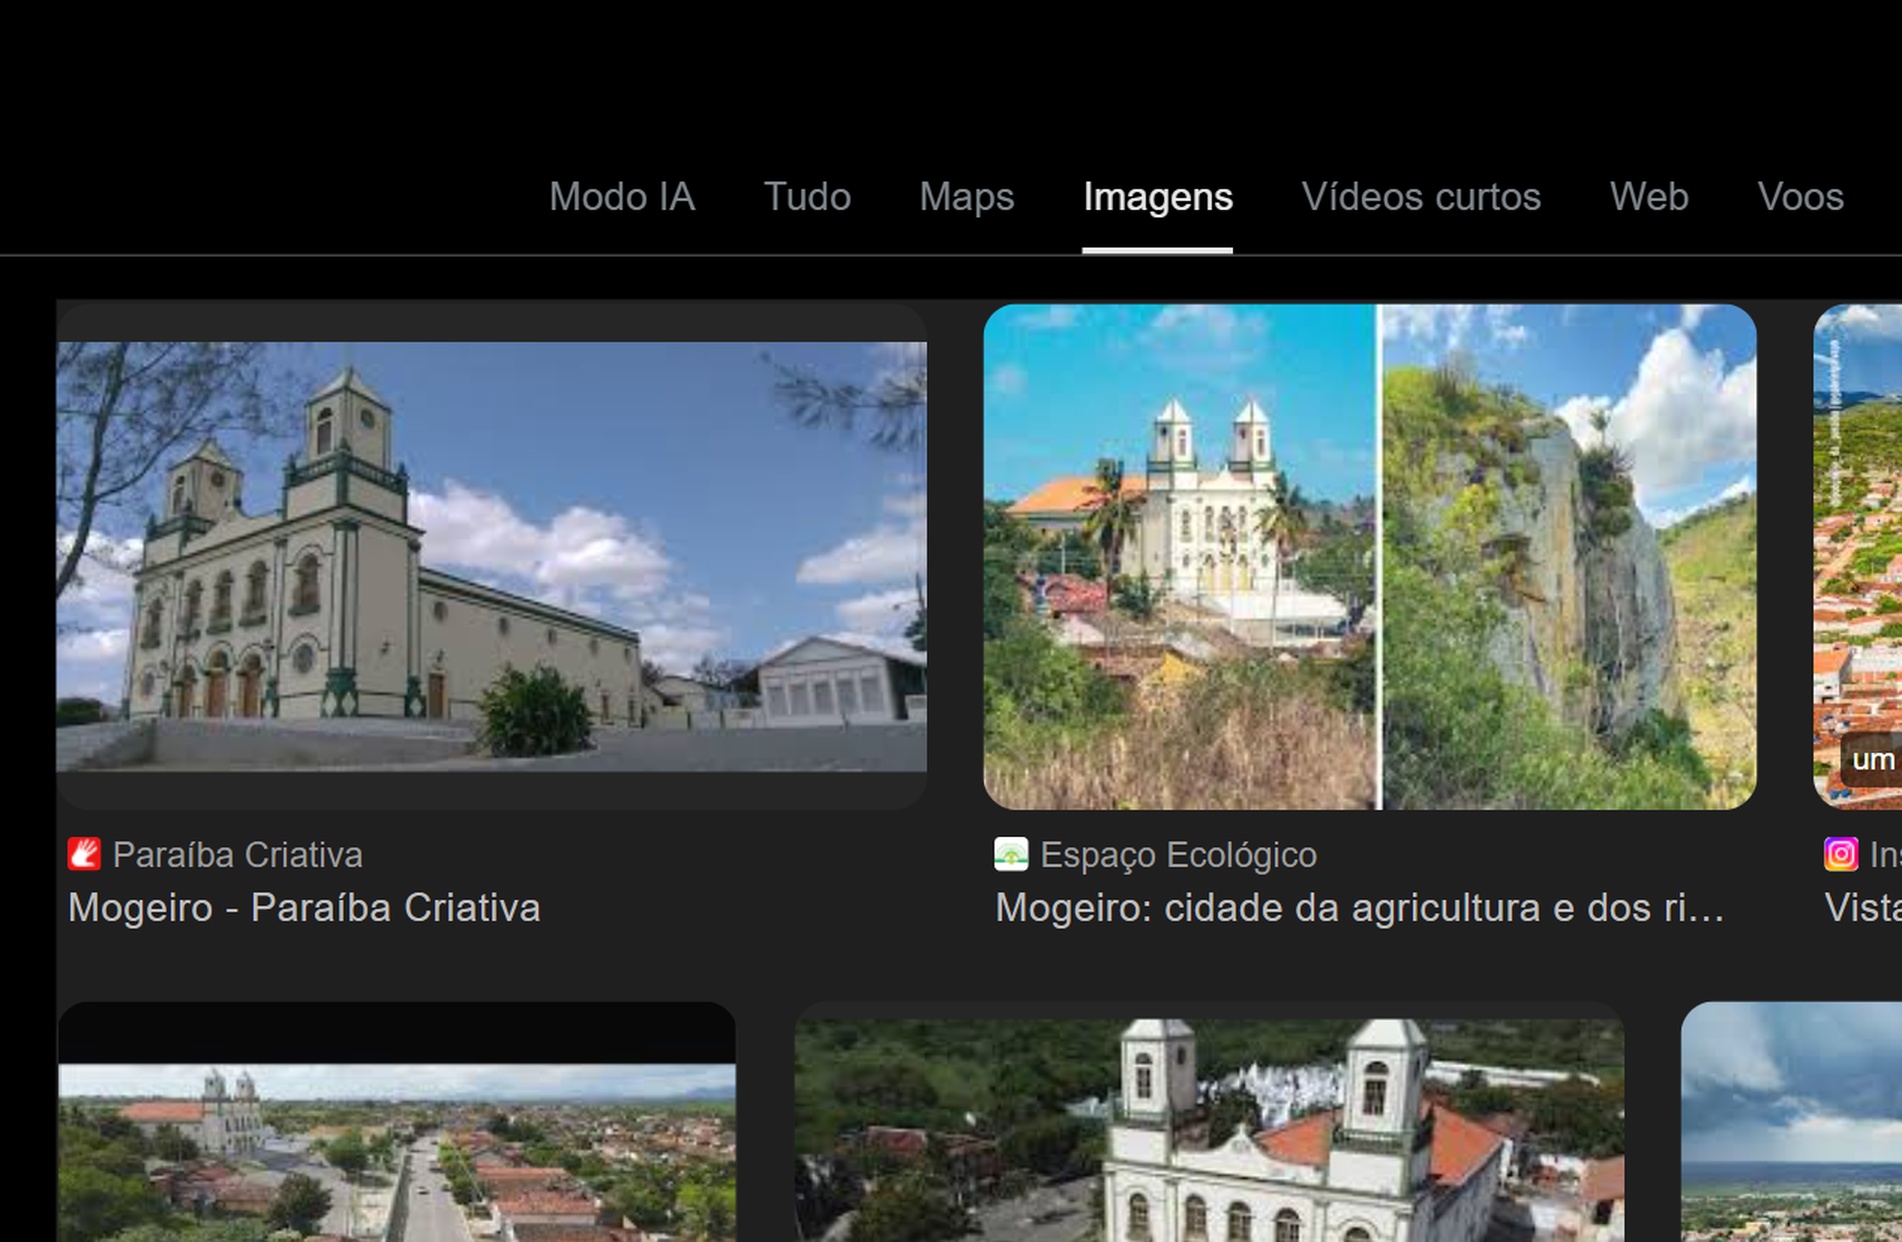
Task: Open the Paraíba Criativa church photo
Action: pyautogui.click(x=491, y=556)
